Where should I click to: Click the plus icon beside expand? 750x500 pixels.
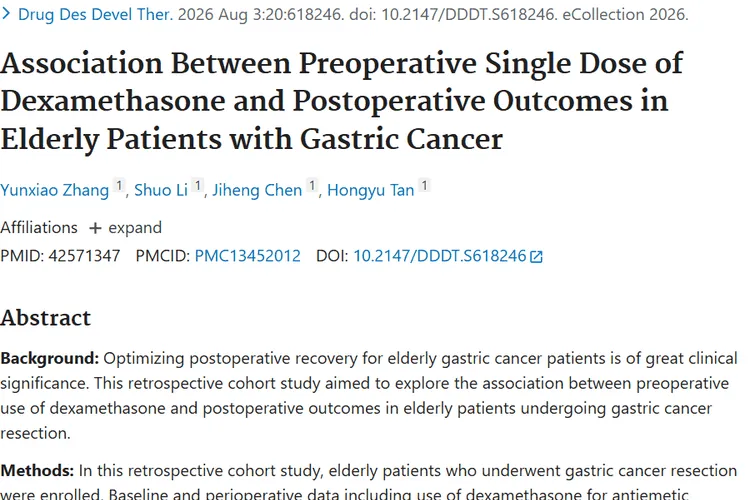[95, 228]
